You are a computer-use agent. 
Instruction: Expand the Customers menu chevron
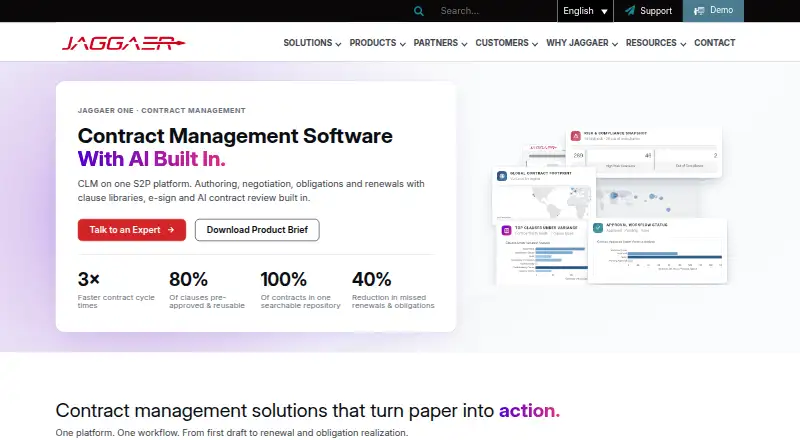click(x=535, y=44)
